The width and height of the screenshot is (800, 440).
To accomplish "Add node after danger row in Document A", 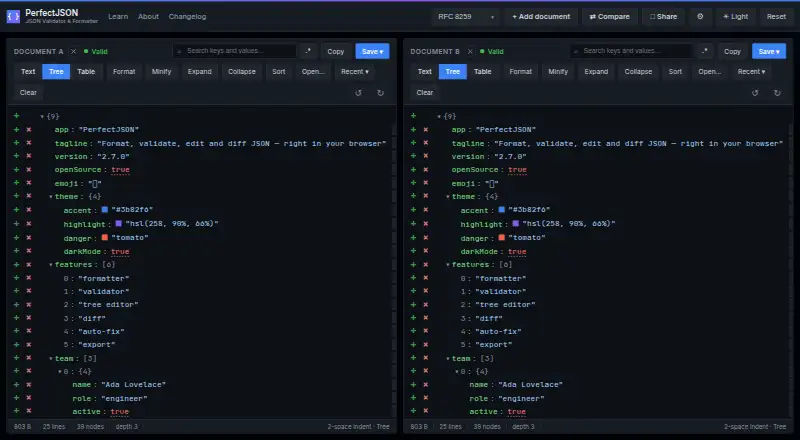I will click(17, 237).
